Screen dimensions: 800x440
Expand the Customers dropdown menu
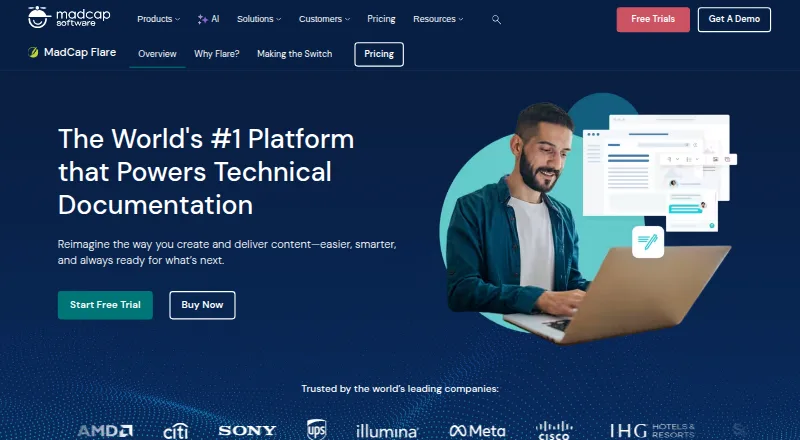(x=324, y=19)
